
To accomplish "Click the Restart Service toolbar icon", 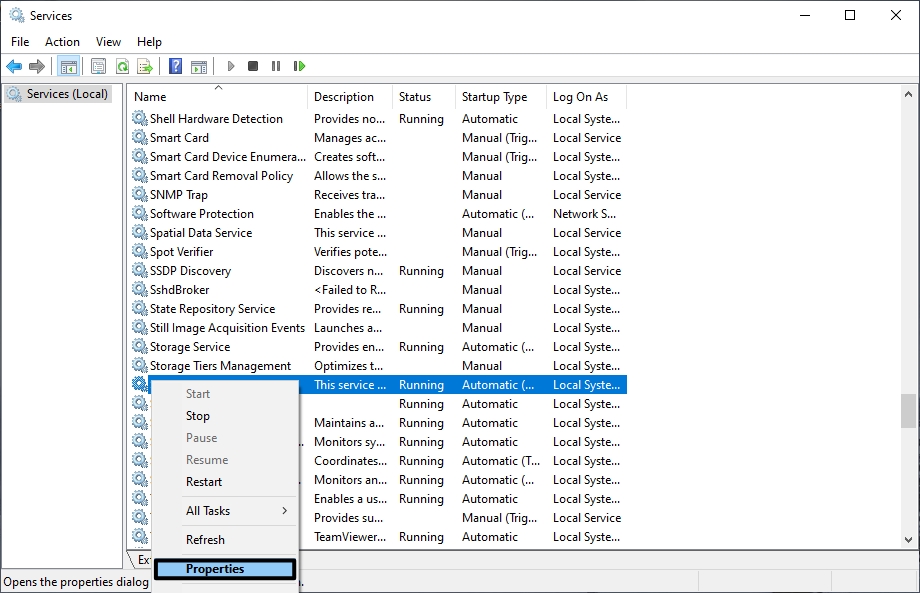I will (299, 66).
